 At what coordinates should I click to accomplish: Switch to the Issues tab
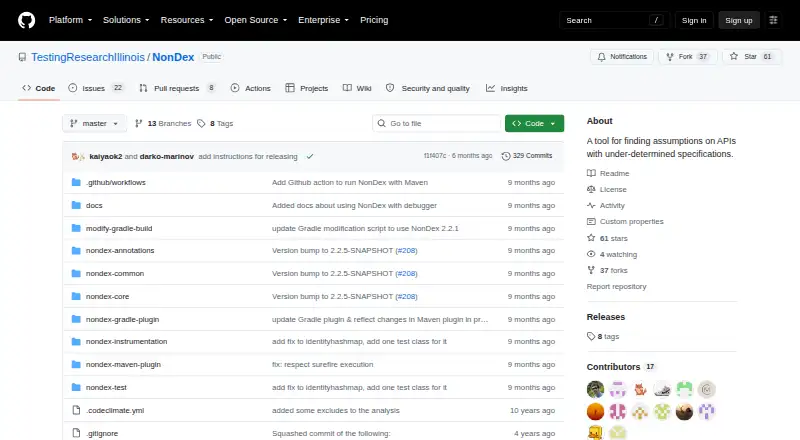click(x=96, y=88)
